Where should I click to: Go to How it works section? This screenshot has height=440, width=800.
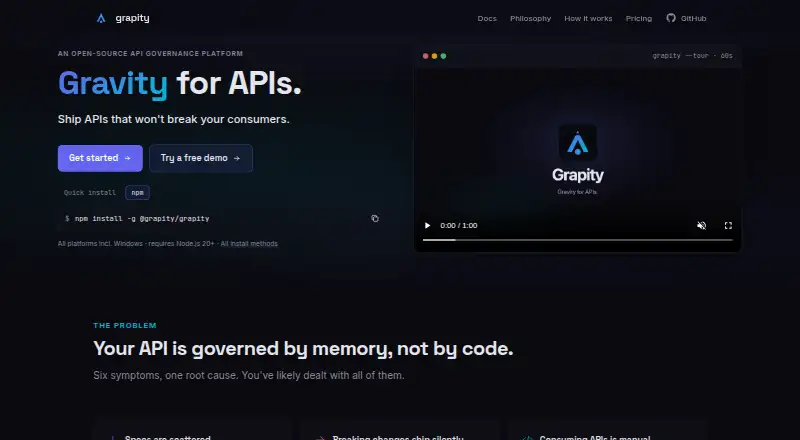[588, 18]
